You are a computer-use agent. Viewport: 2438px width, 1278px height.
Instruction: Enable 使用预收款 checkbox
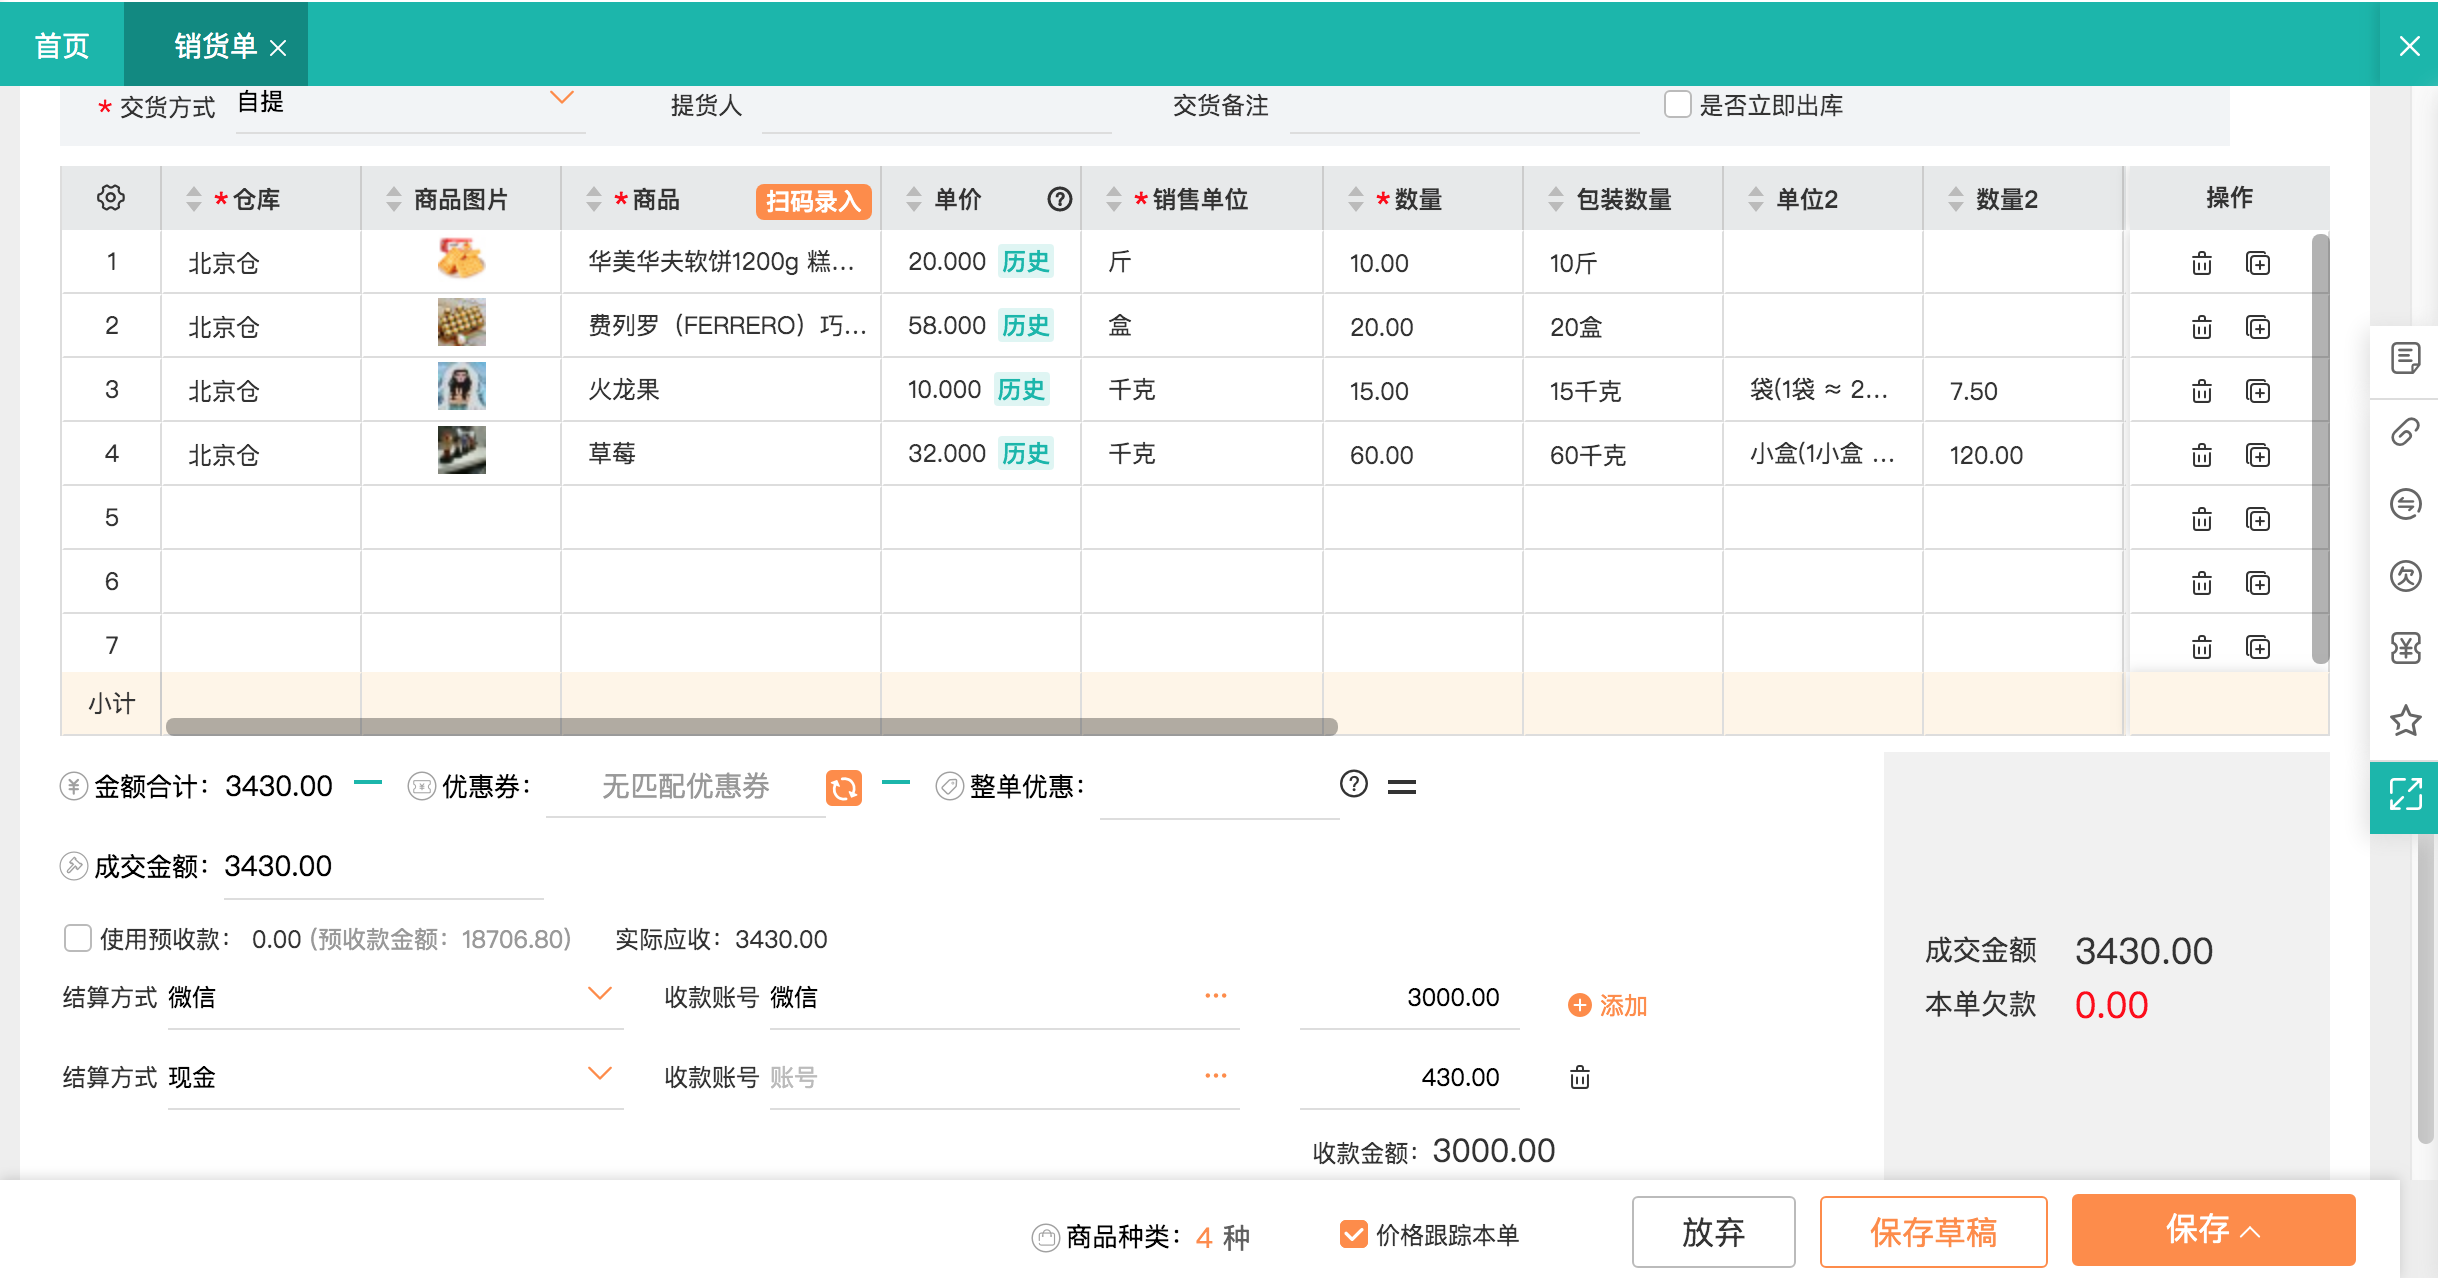click(x=74, y=936)
